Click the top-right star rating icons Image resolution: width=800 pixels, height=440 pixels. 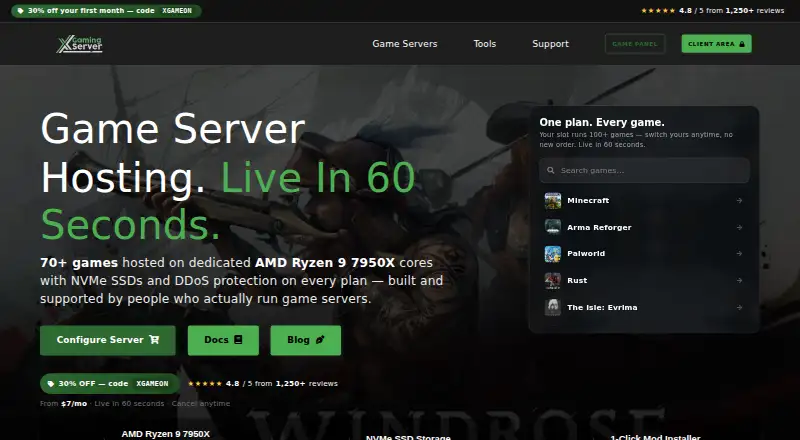pos(658,11)
